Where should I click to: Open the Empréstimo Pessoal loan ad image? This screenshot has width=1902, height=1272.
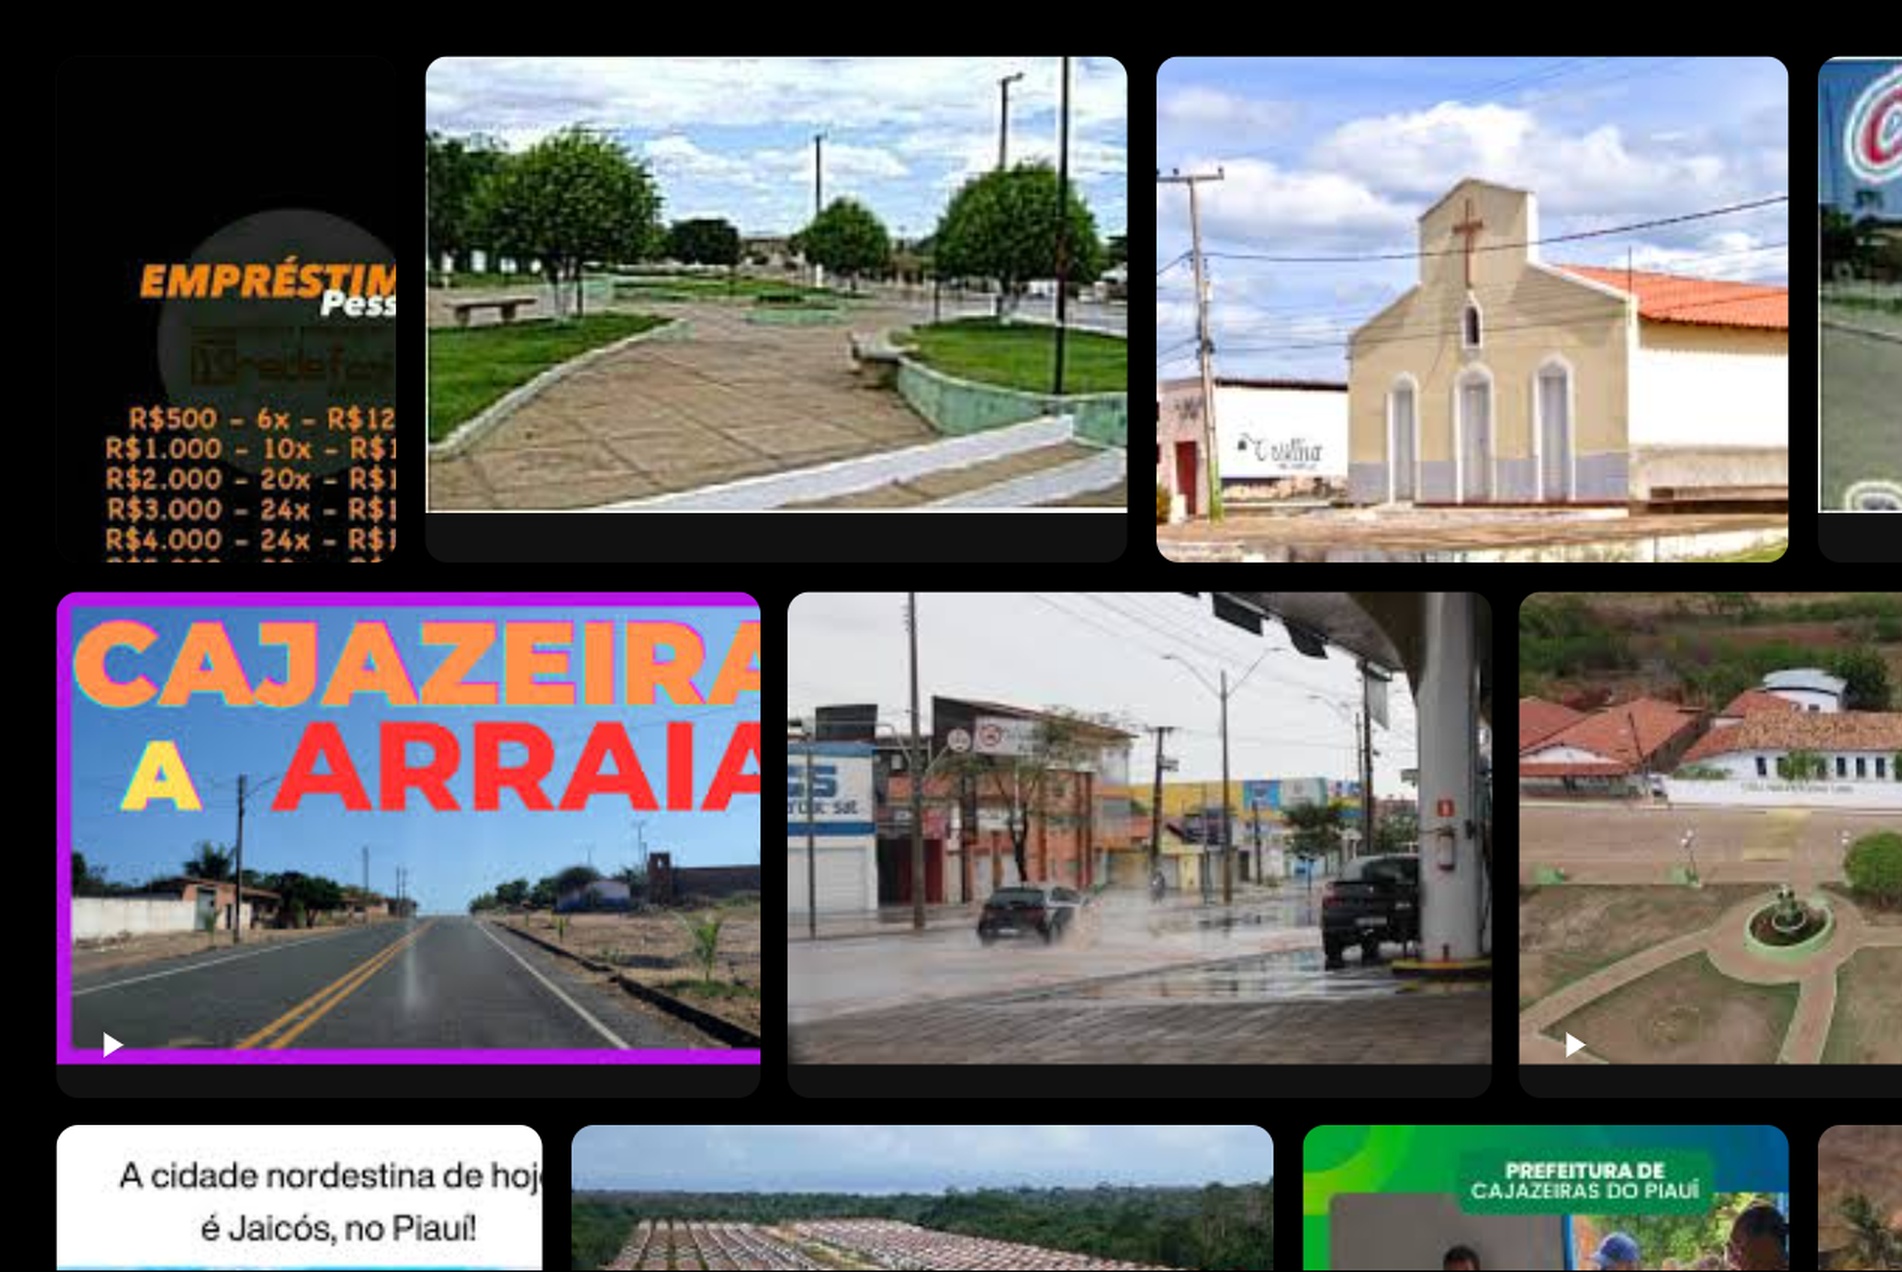227,310
